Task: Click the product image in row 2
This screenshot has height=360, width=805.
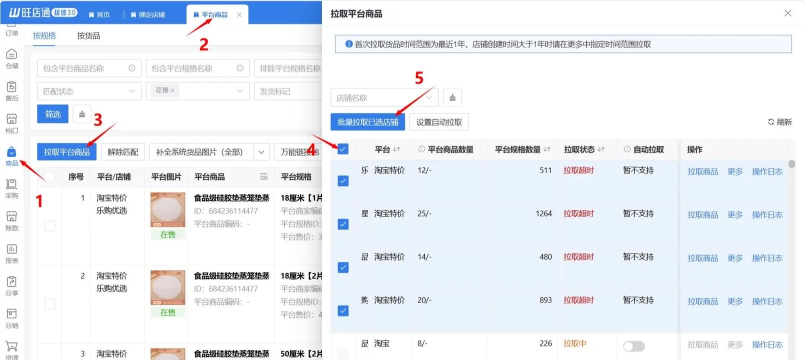Action: pos(168,288)
